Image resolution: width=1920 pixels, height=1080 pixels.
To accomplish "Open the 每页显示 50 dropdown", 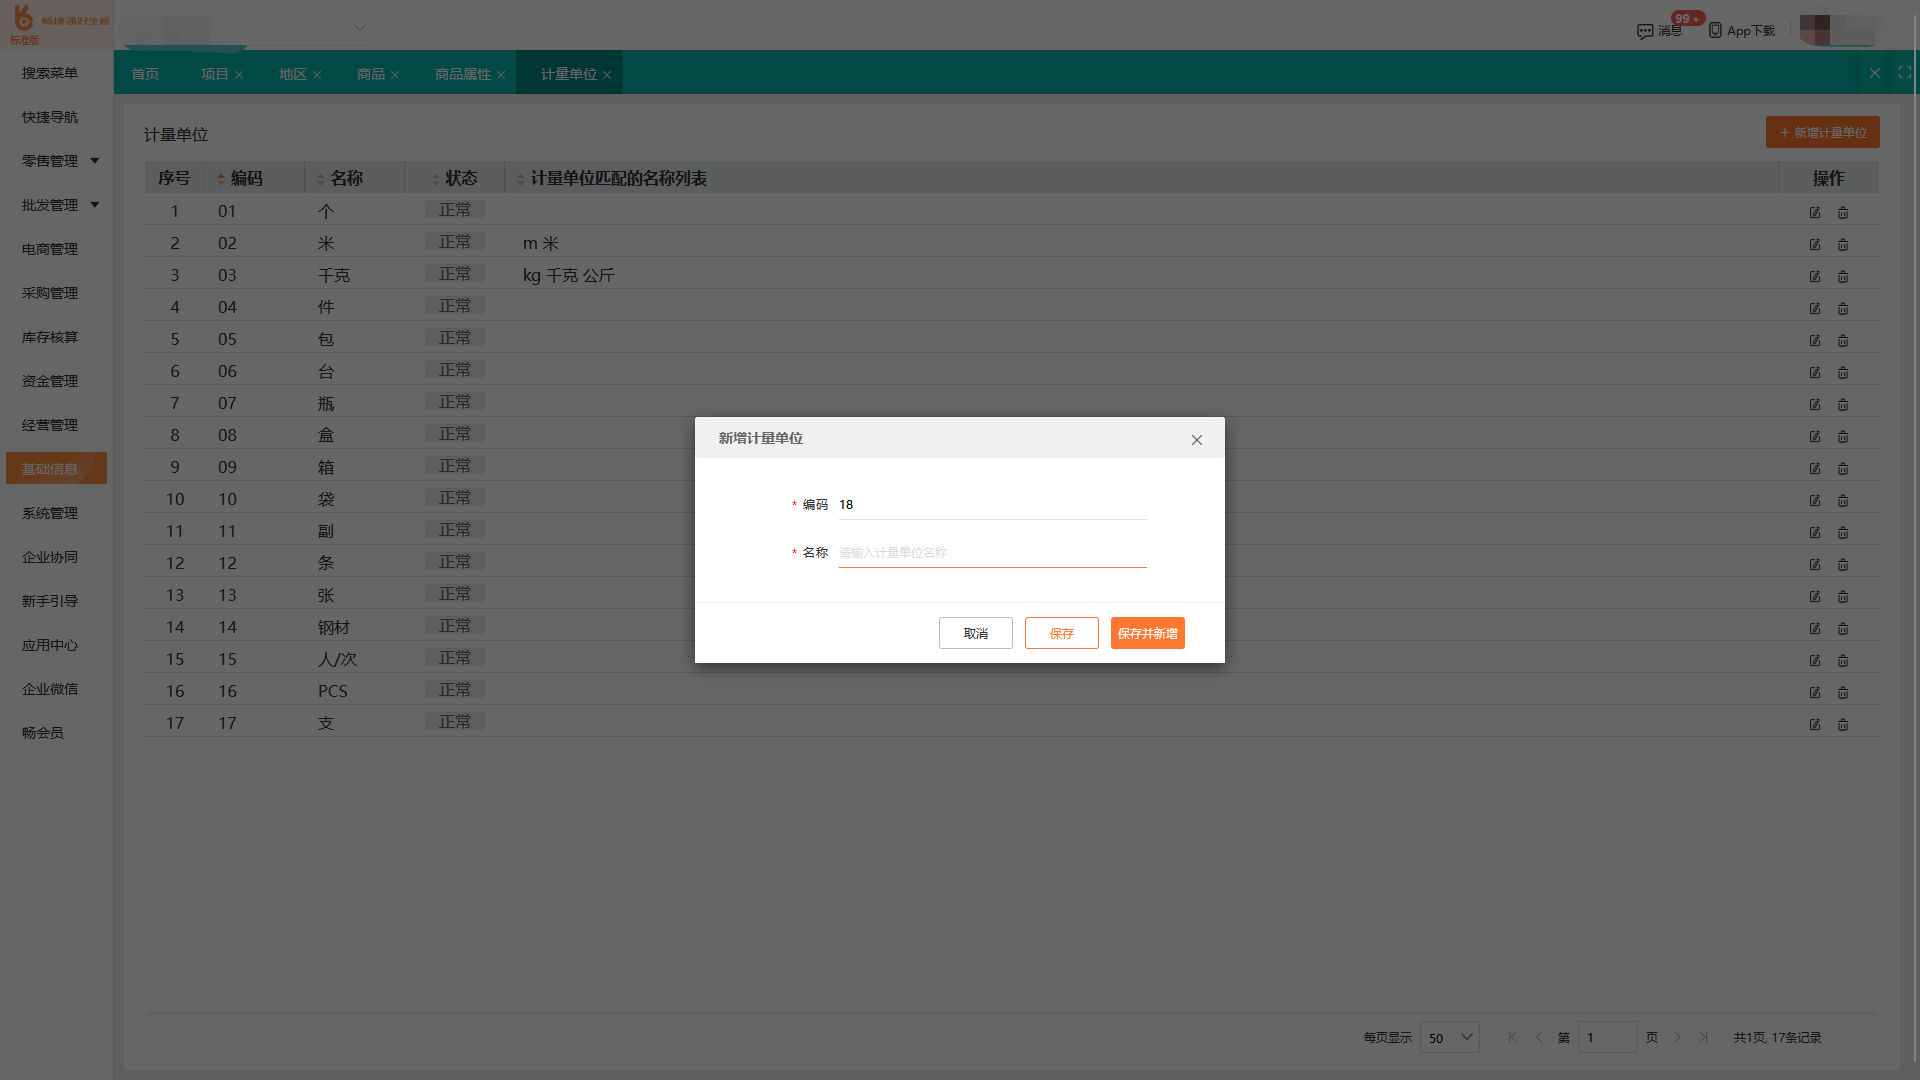I will click(x=1451, y=1036).
